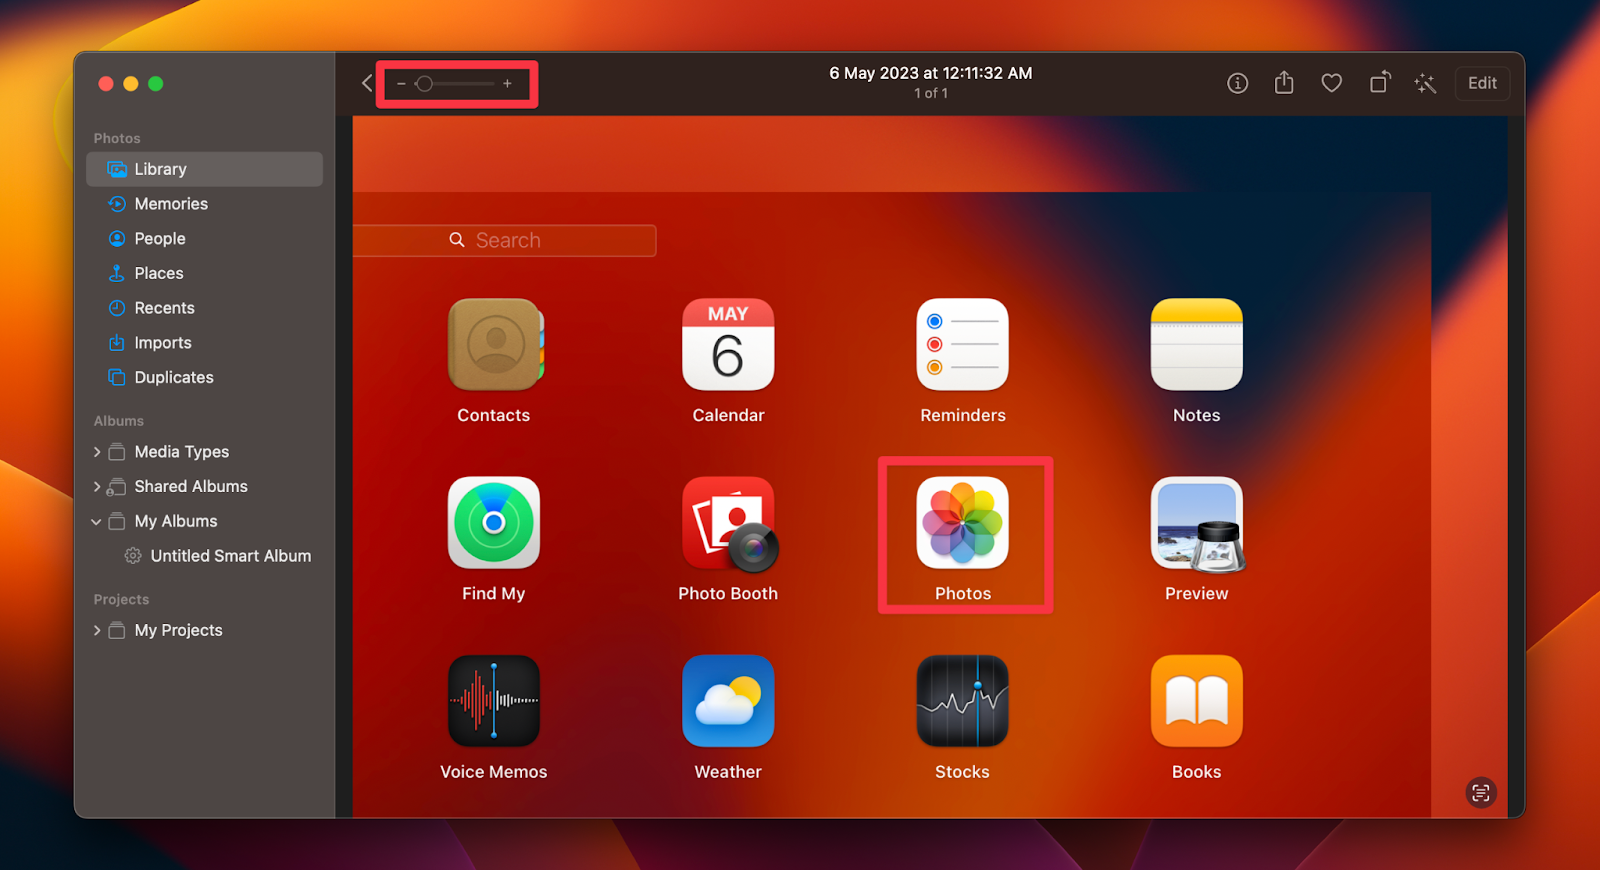This screenshot has height=870, width=1600.
Task: Click the Notes app icon
Action: (1196, 344)
